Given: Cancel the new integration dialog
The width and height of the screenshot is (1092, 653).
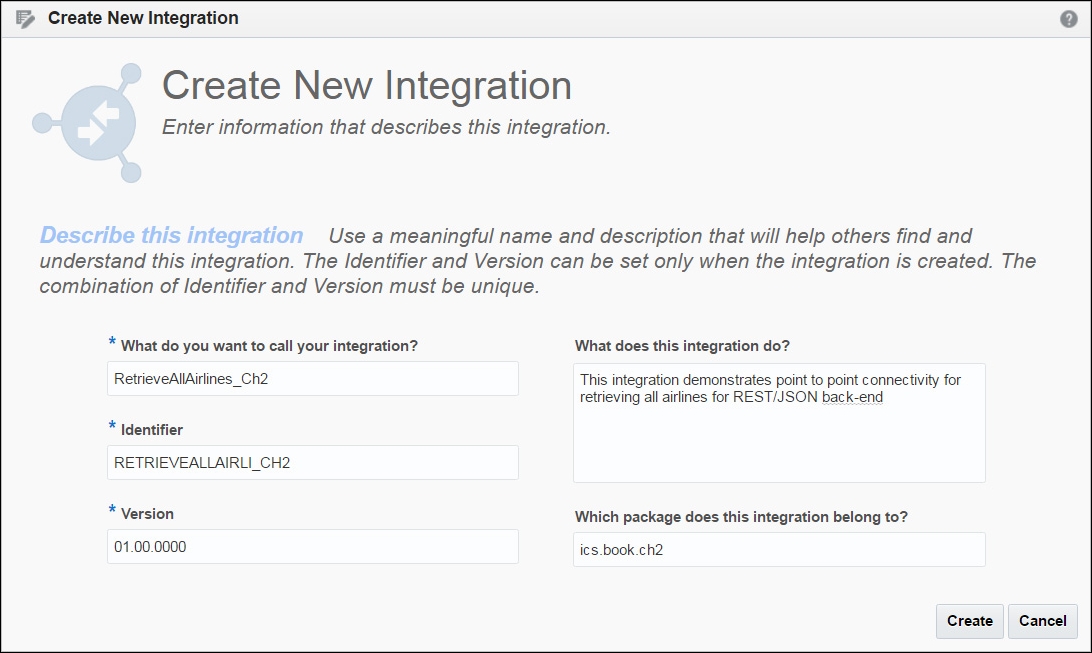Looking at the screenshot, I should pos(1042,621).
